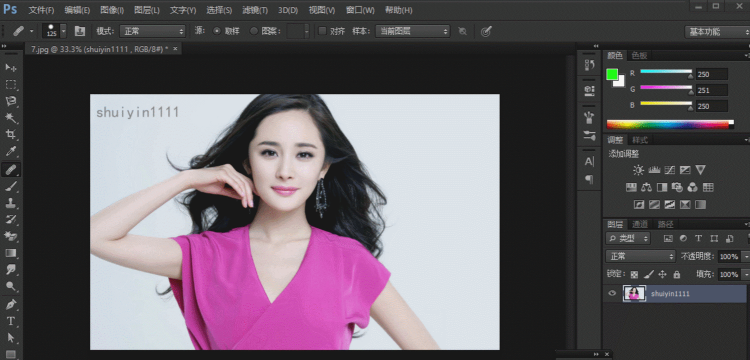Open the 滤镜(T) menu
Screen dimensions: 750x360
point(254,10)
